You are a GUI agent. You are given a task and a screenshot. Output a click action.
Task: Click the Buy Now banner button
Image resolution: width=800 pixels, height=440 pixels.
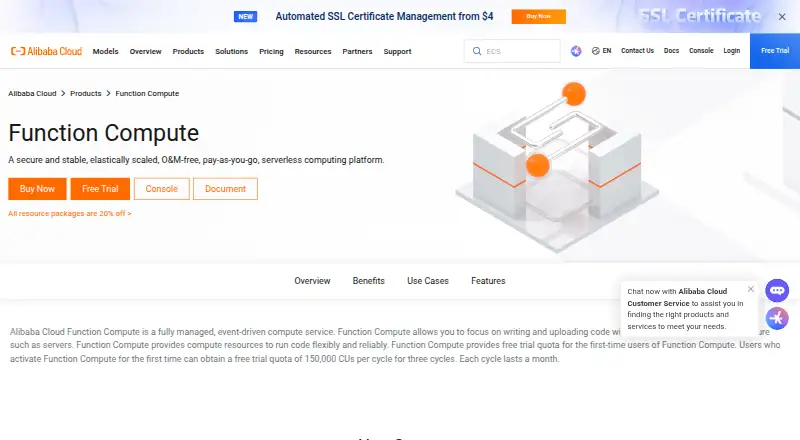click(x=539, y=16)
